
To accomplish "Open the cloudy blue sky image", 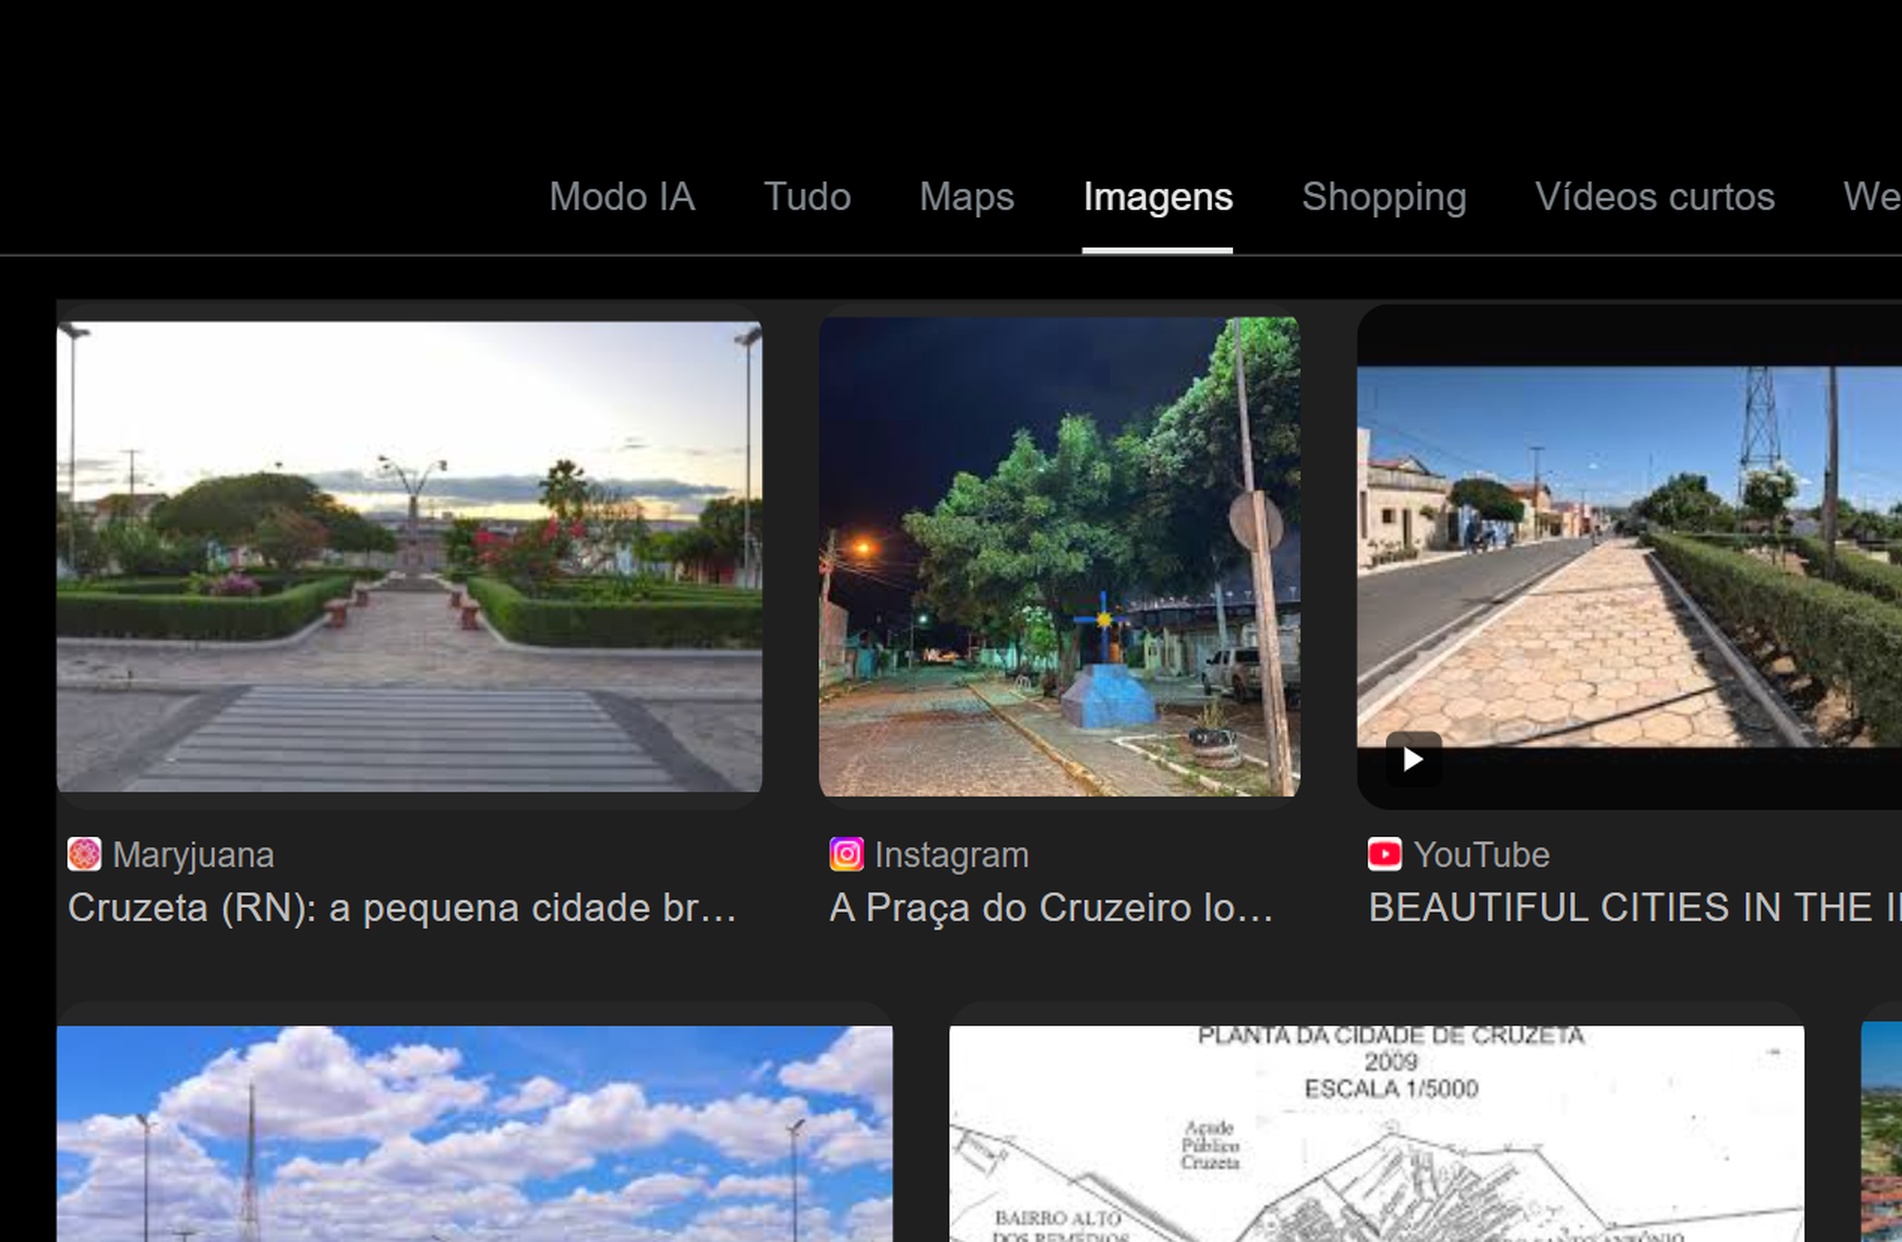I will [x=474, y=1133].
